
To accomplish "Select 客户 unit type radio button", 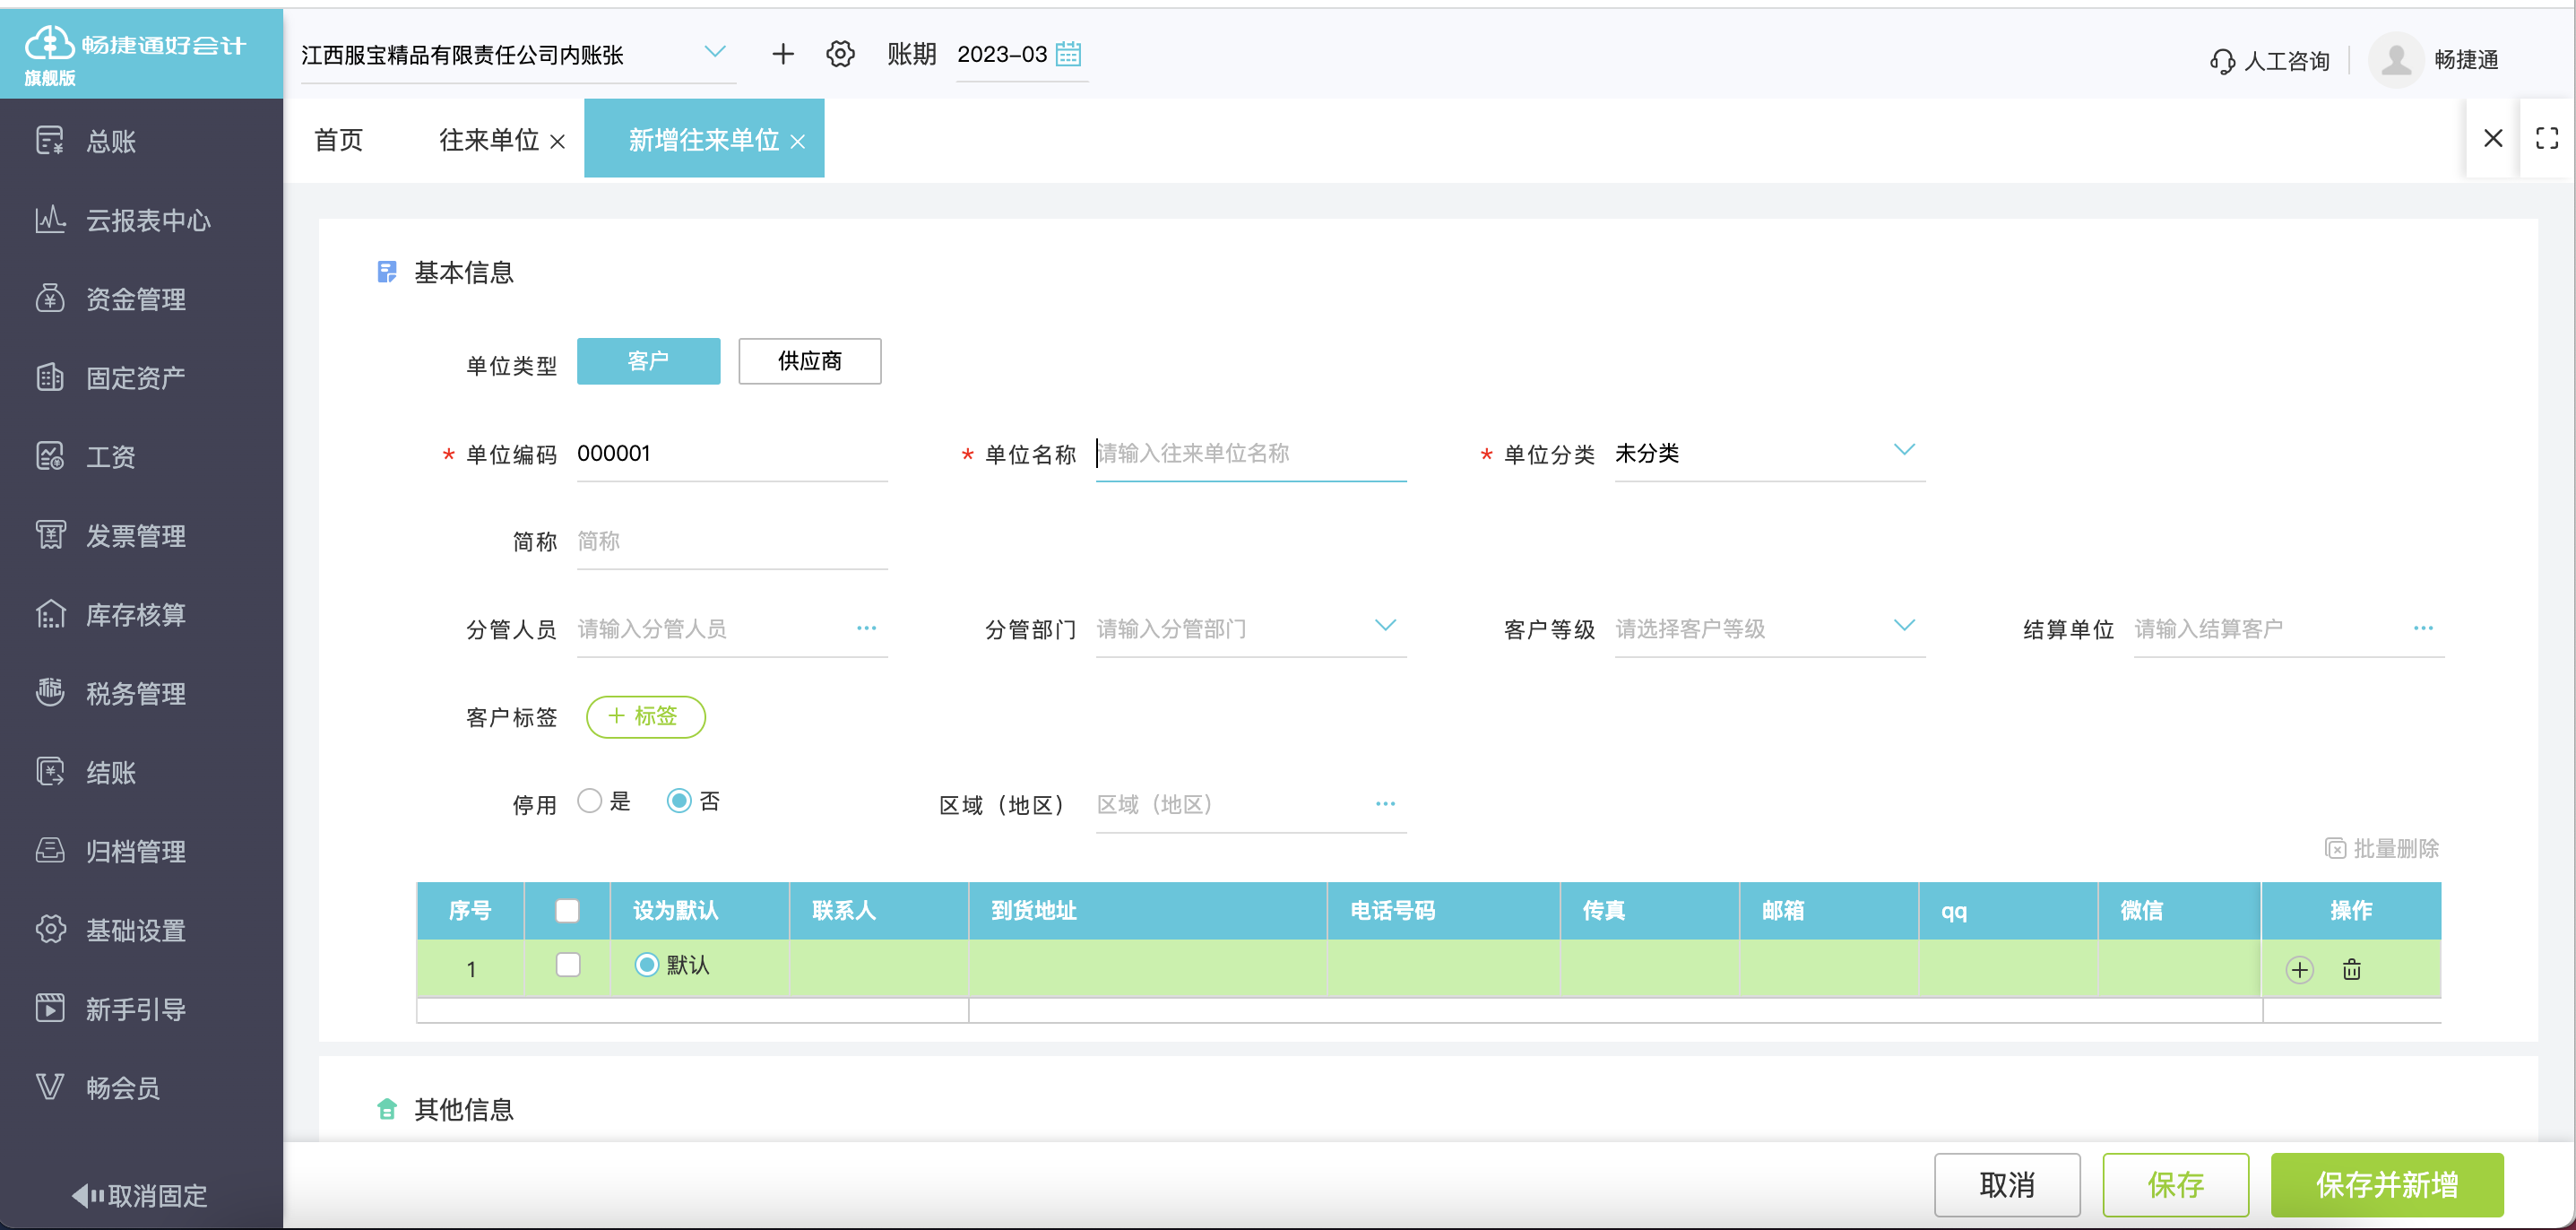I will 649,361.
